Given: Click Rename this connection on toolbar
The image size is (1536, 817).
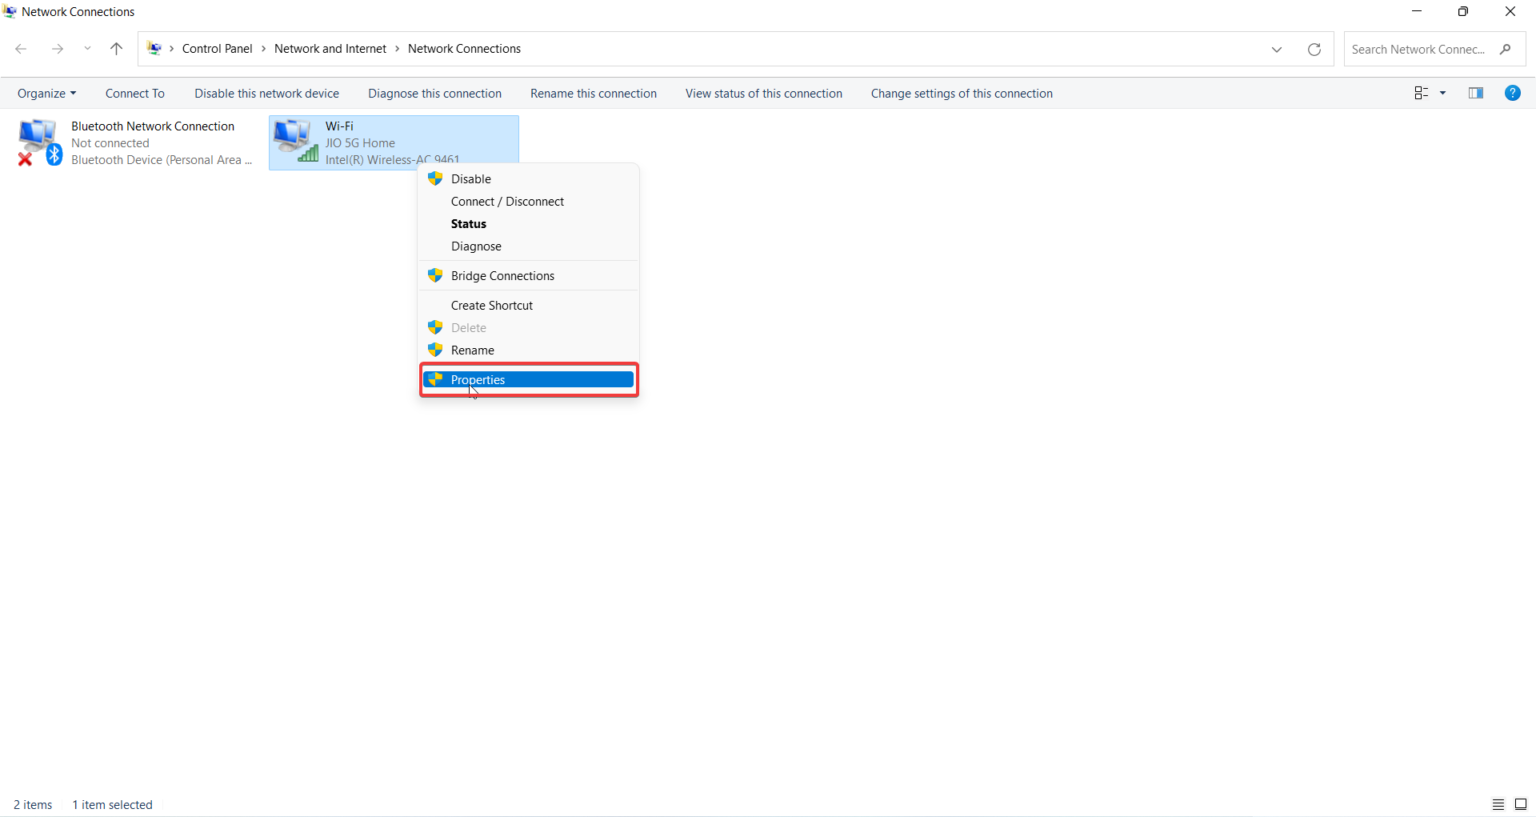Looking at the screenshot, I should tap(593, 92).
